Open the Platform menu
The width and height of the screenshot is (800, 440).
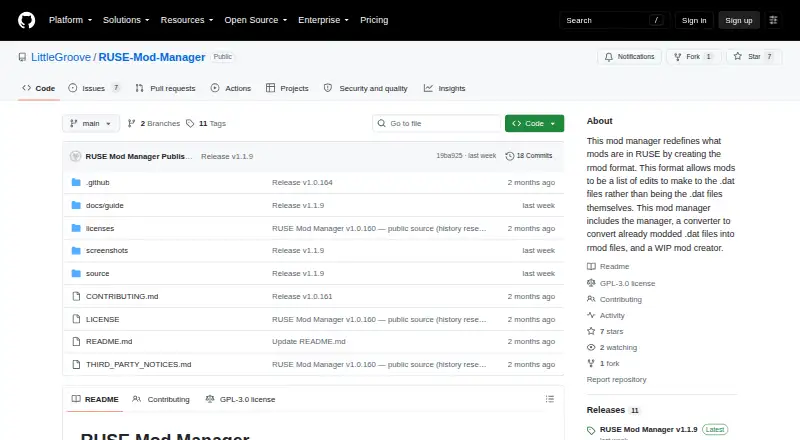pyautogui.click(x=70, y=20)
